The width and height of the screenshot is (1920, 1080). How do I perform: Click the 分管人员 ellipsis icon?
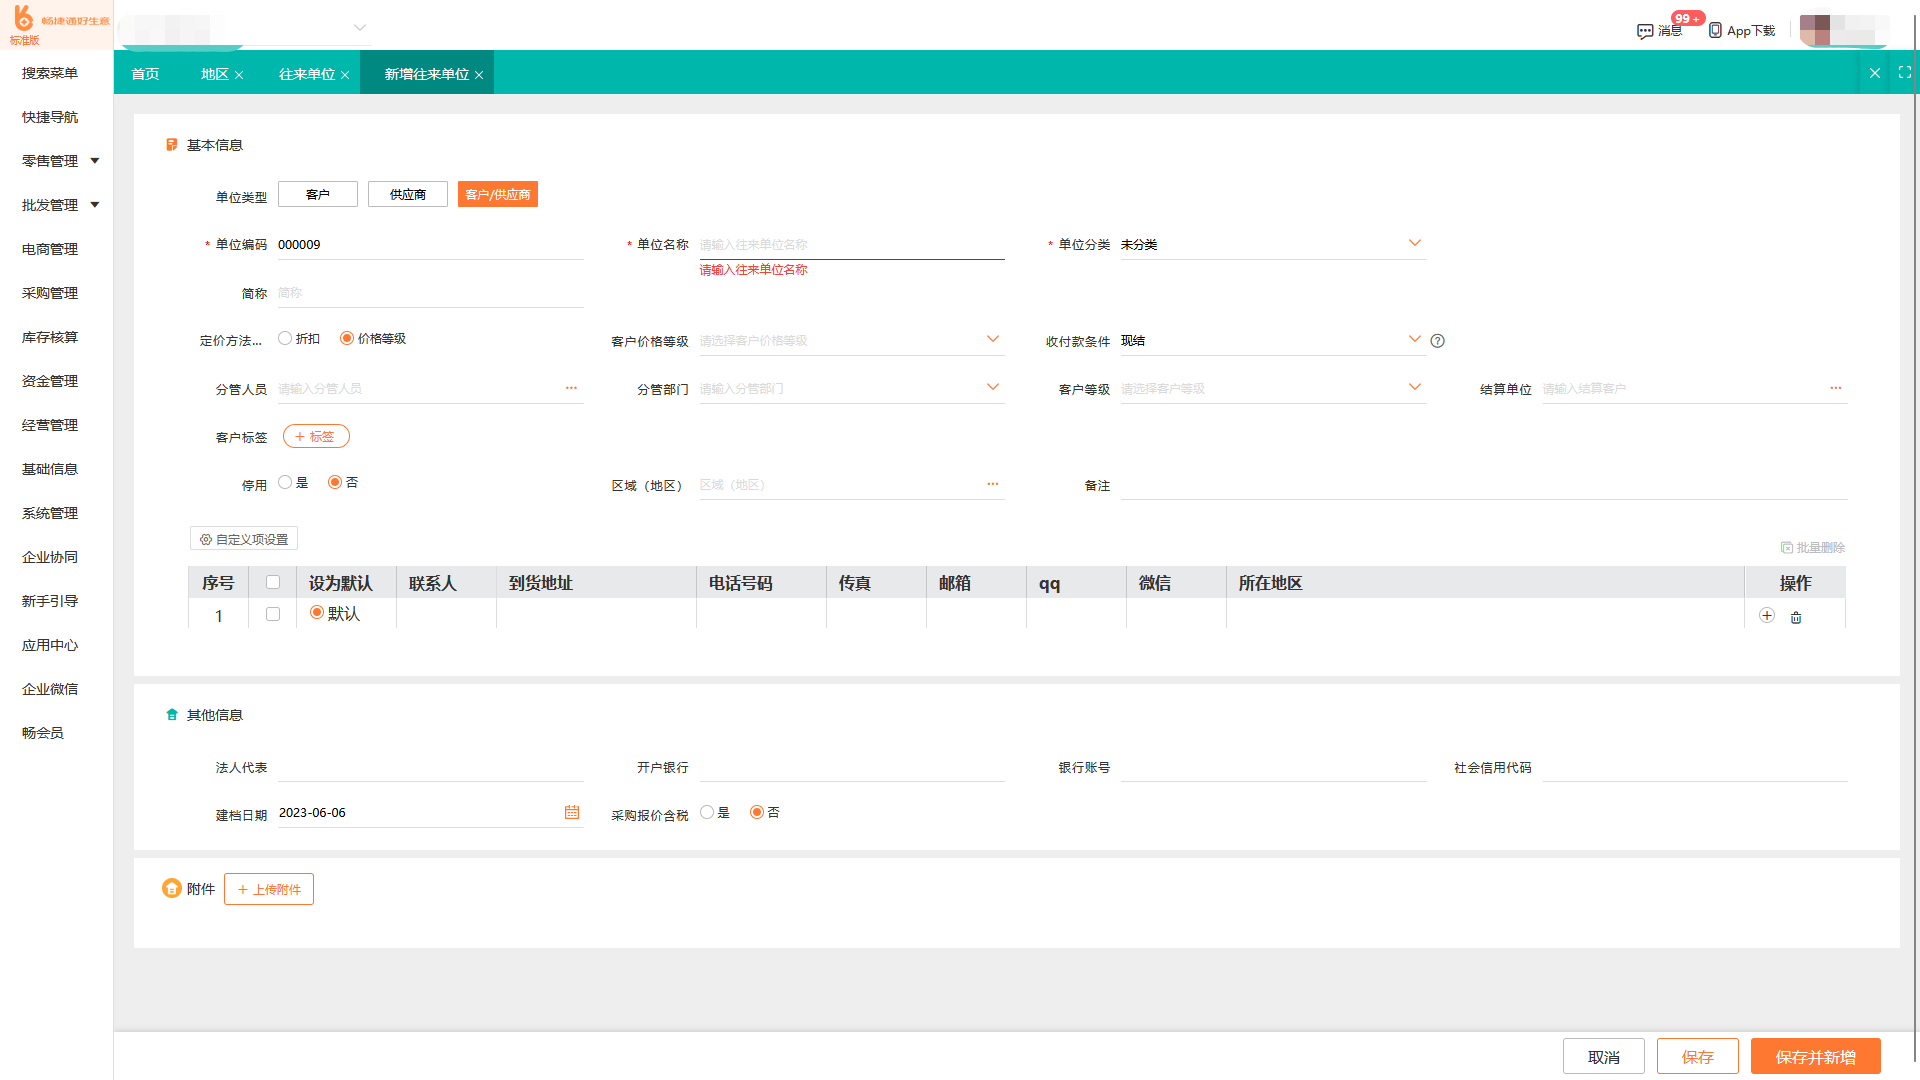570,388
